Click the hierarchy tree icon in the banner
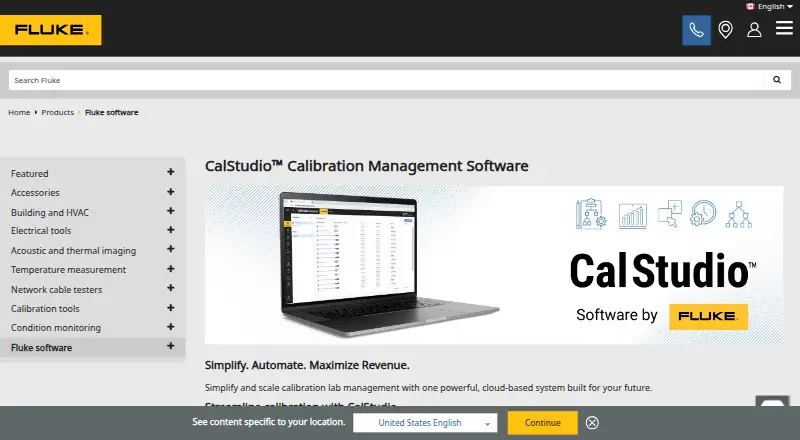The width and height of the screenshot is (800, 440). coord(739,214)
